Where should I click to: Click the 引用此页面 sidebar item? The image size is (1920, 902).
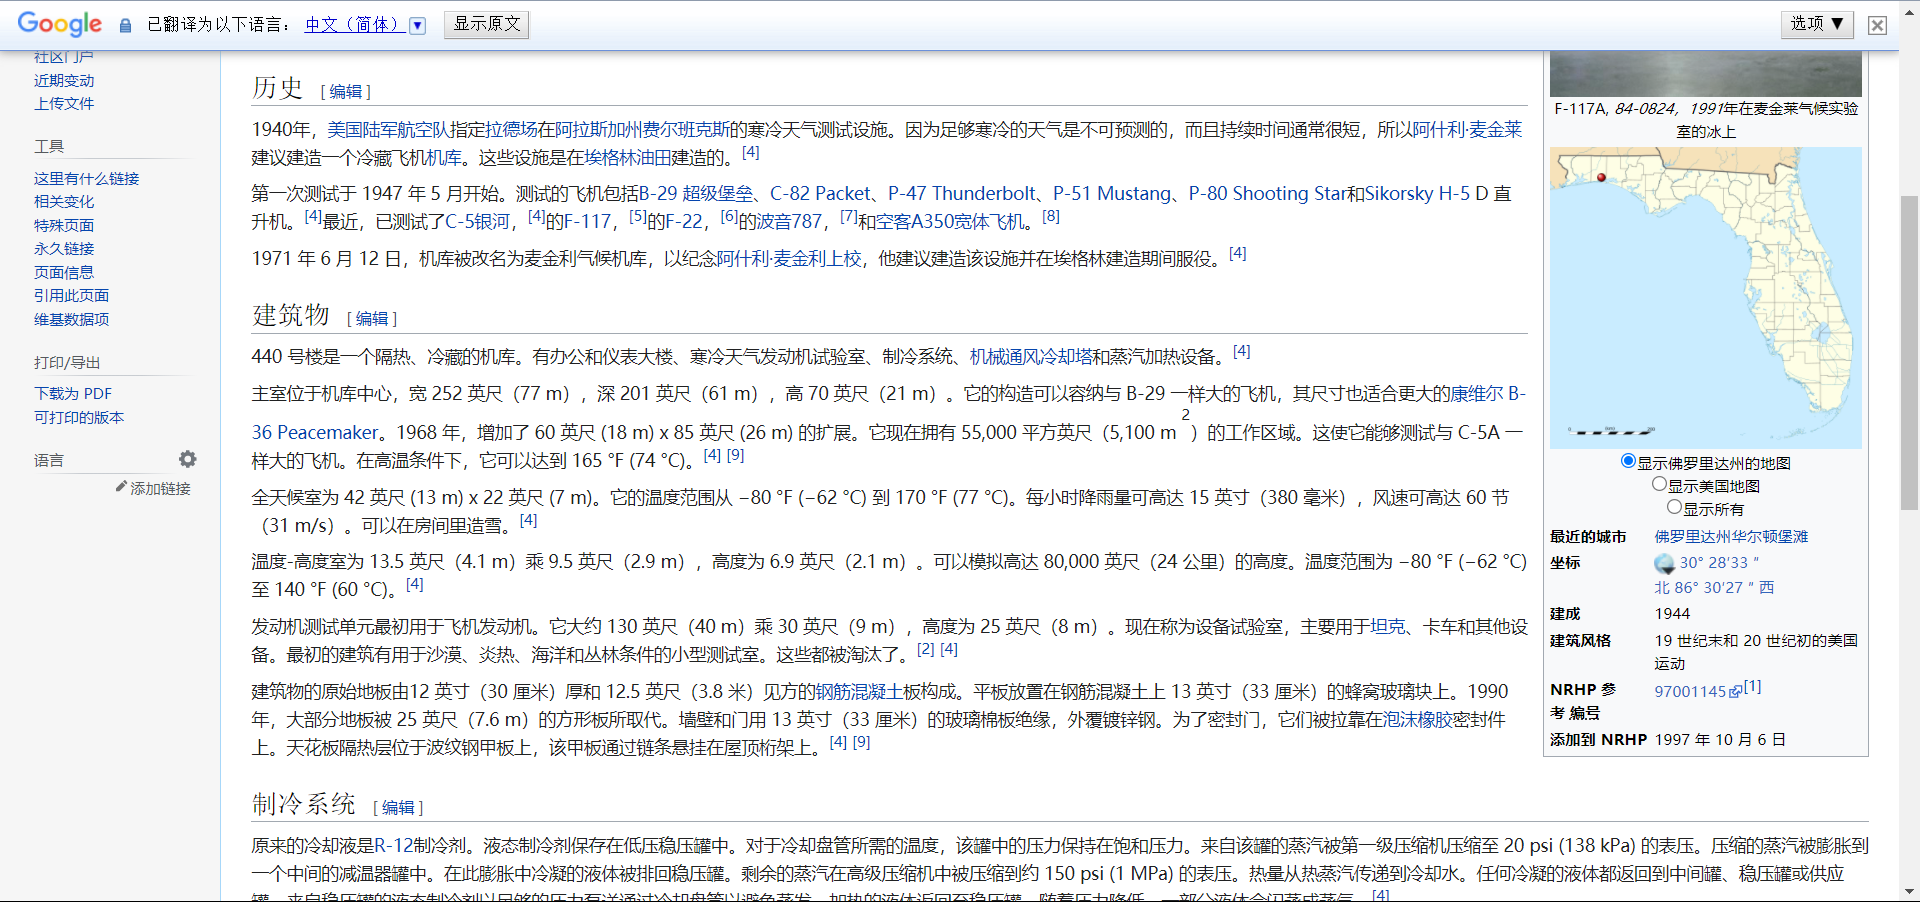(x=71, y=295)
